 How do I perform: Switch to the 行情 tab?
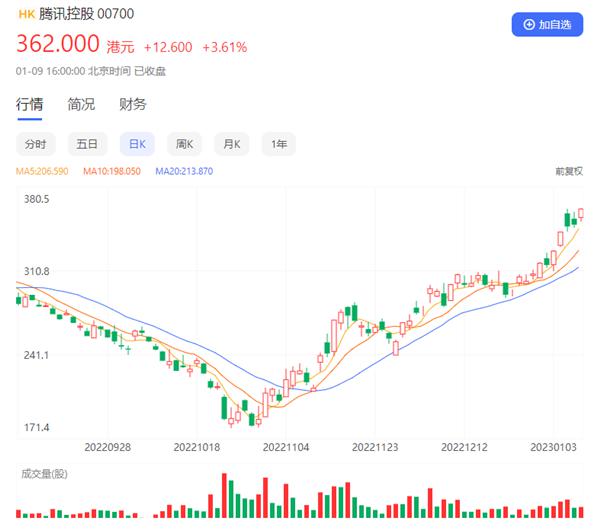click(30, 104)
